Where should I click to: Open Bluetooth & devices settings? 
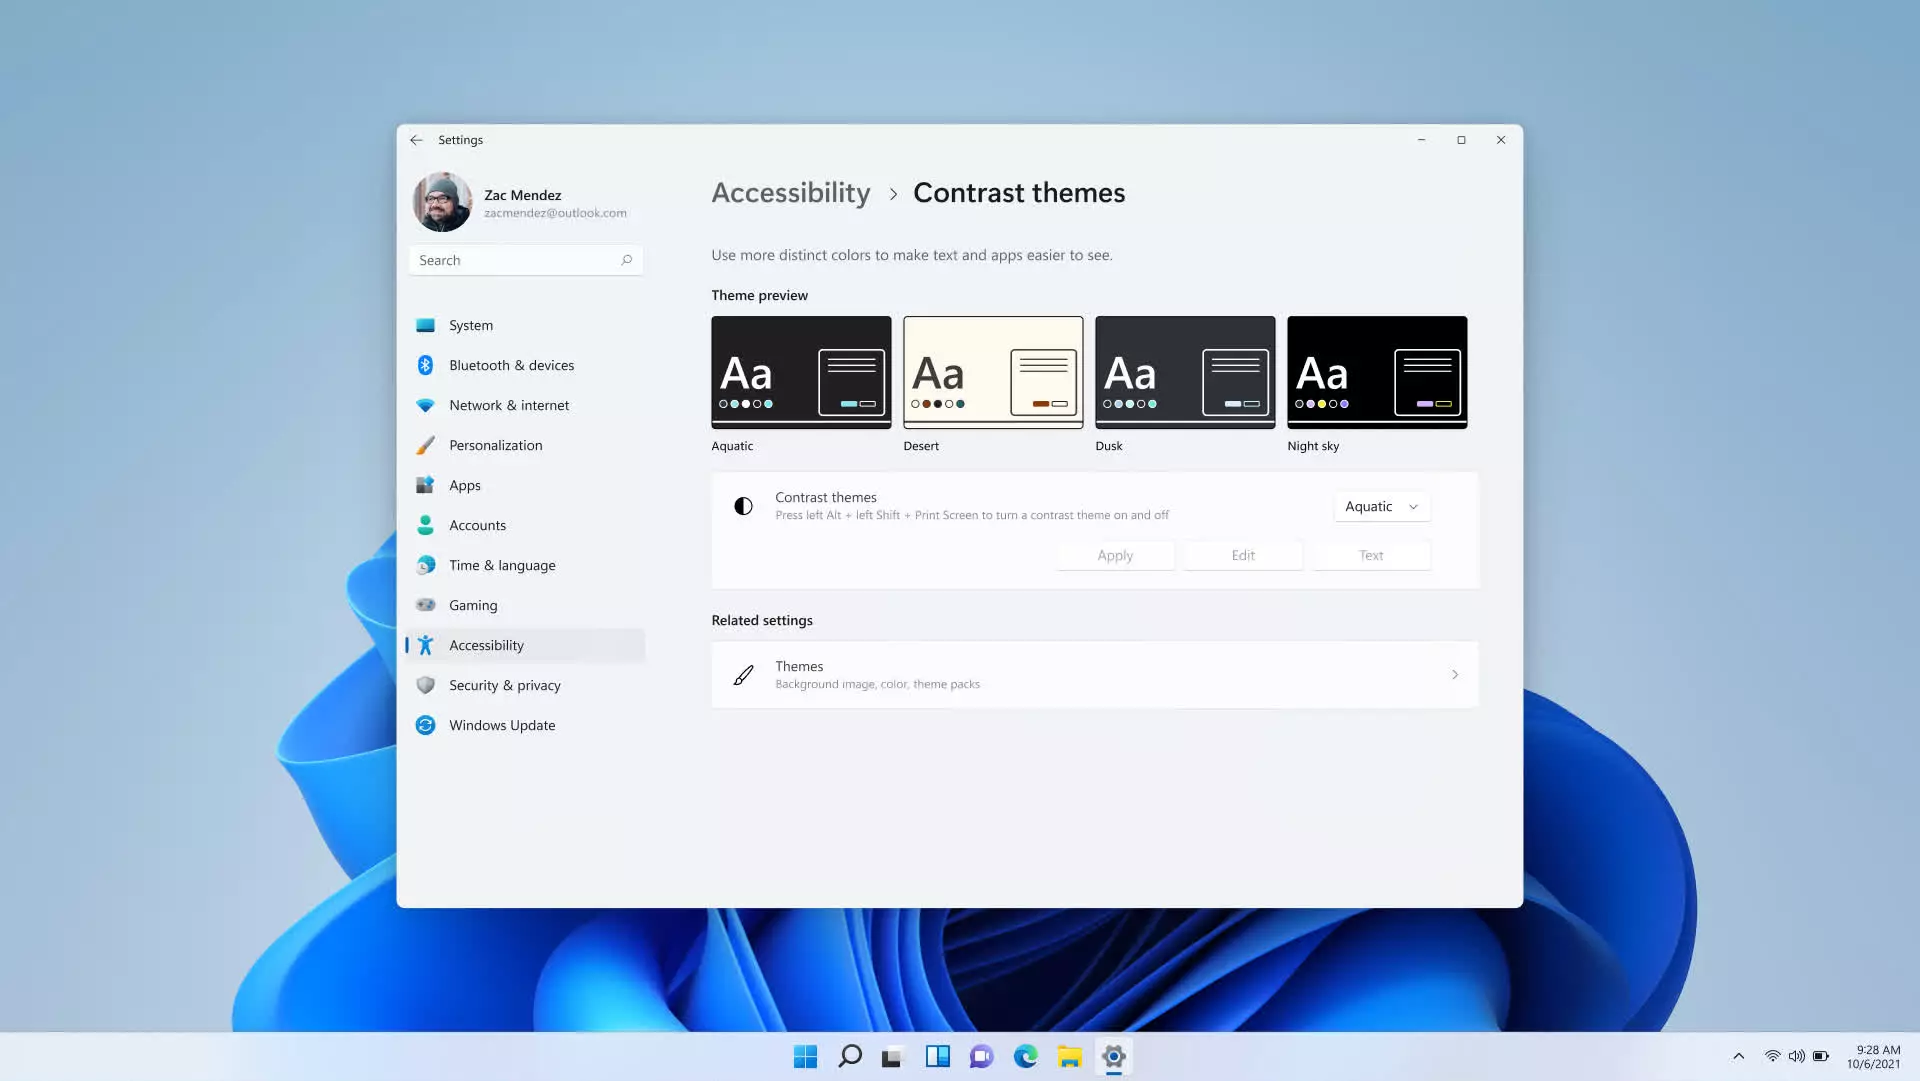tap(510, 364)
